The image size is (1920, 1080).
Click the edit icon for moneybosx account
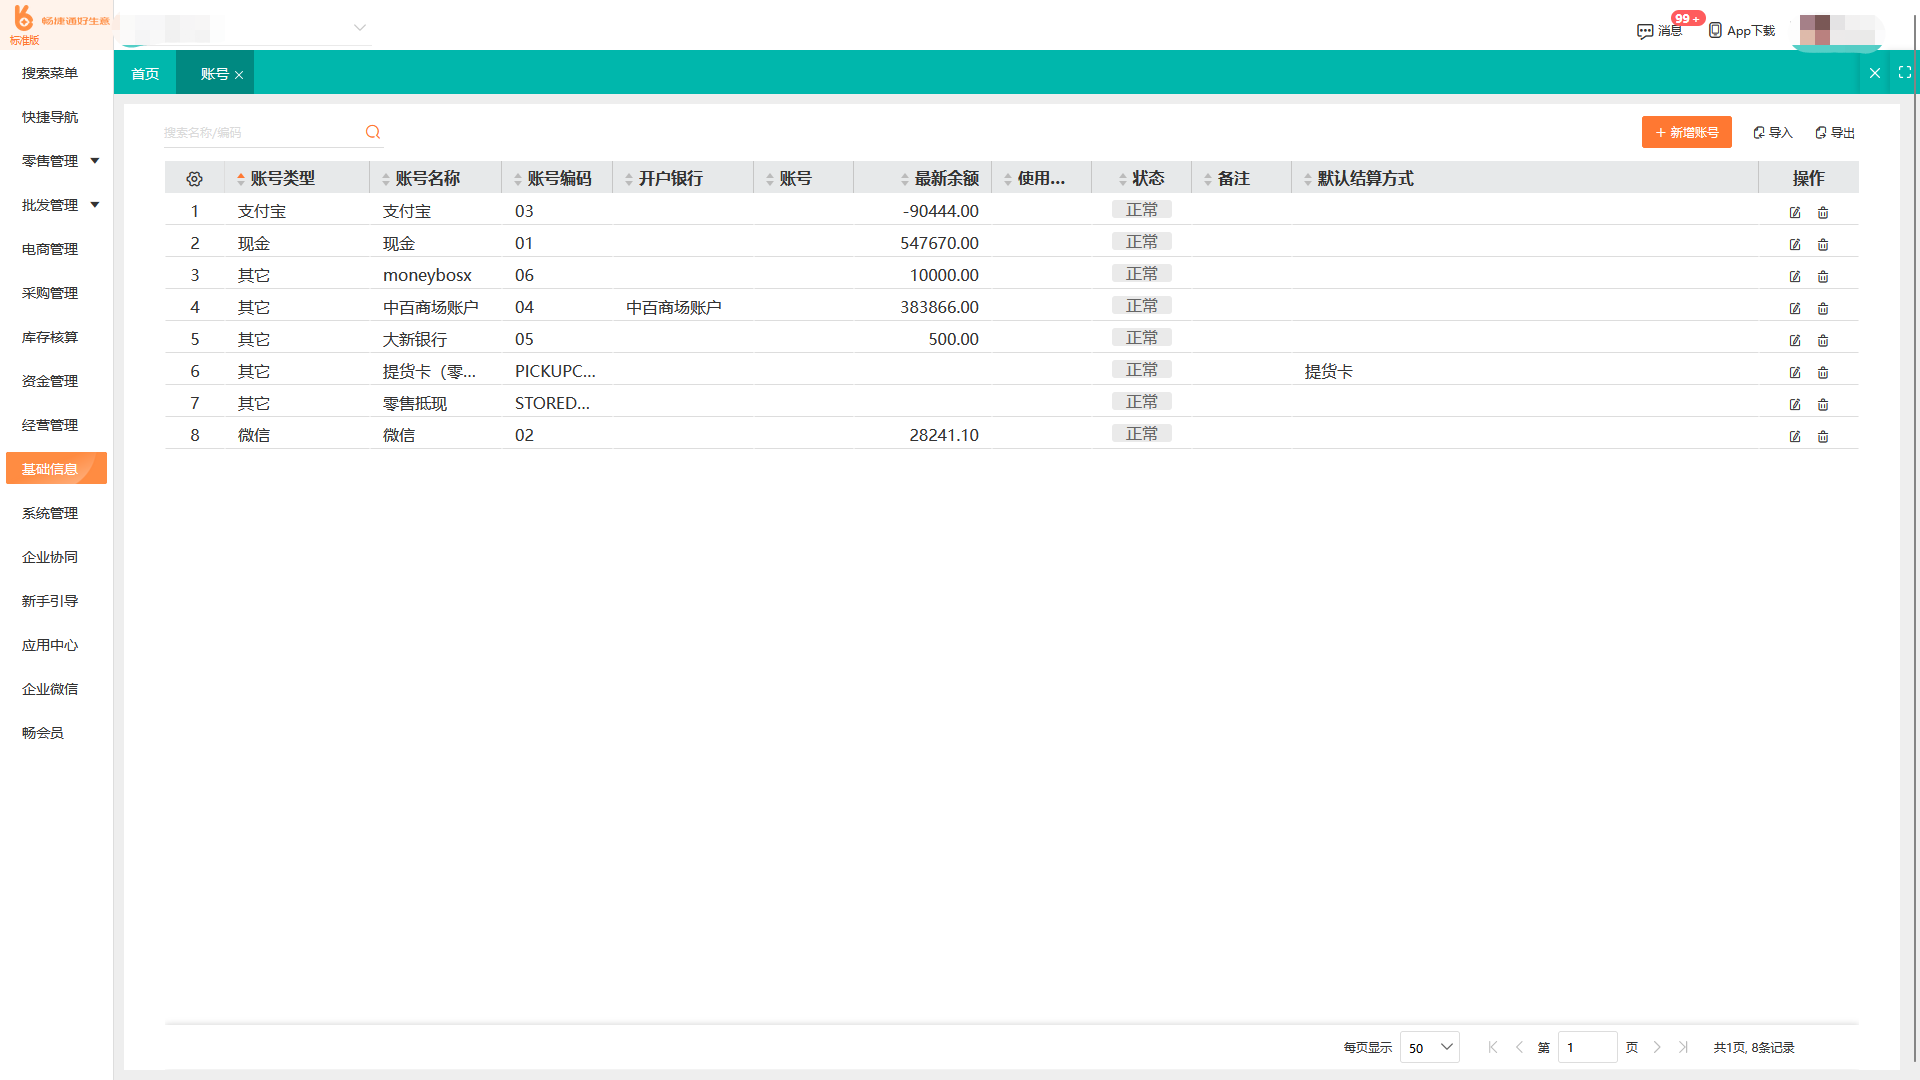[1795, 274]
